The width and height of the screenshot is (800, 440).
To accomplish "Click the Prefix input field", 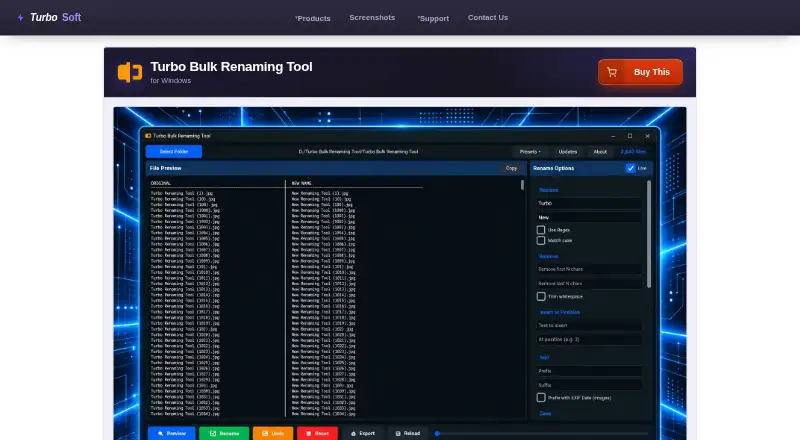I will 589,371.
